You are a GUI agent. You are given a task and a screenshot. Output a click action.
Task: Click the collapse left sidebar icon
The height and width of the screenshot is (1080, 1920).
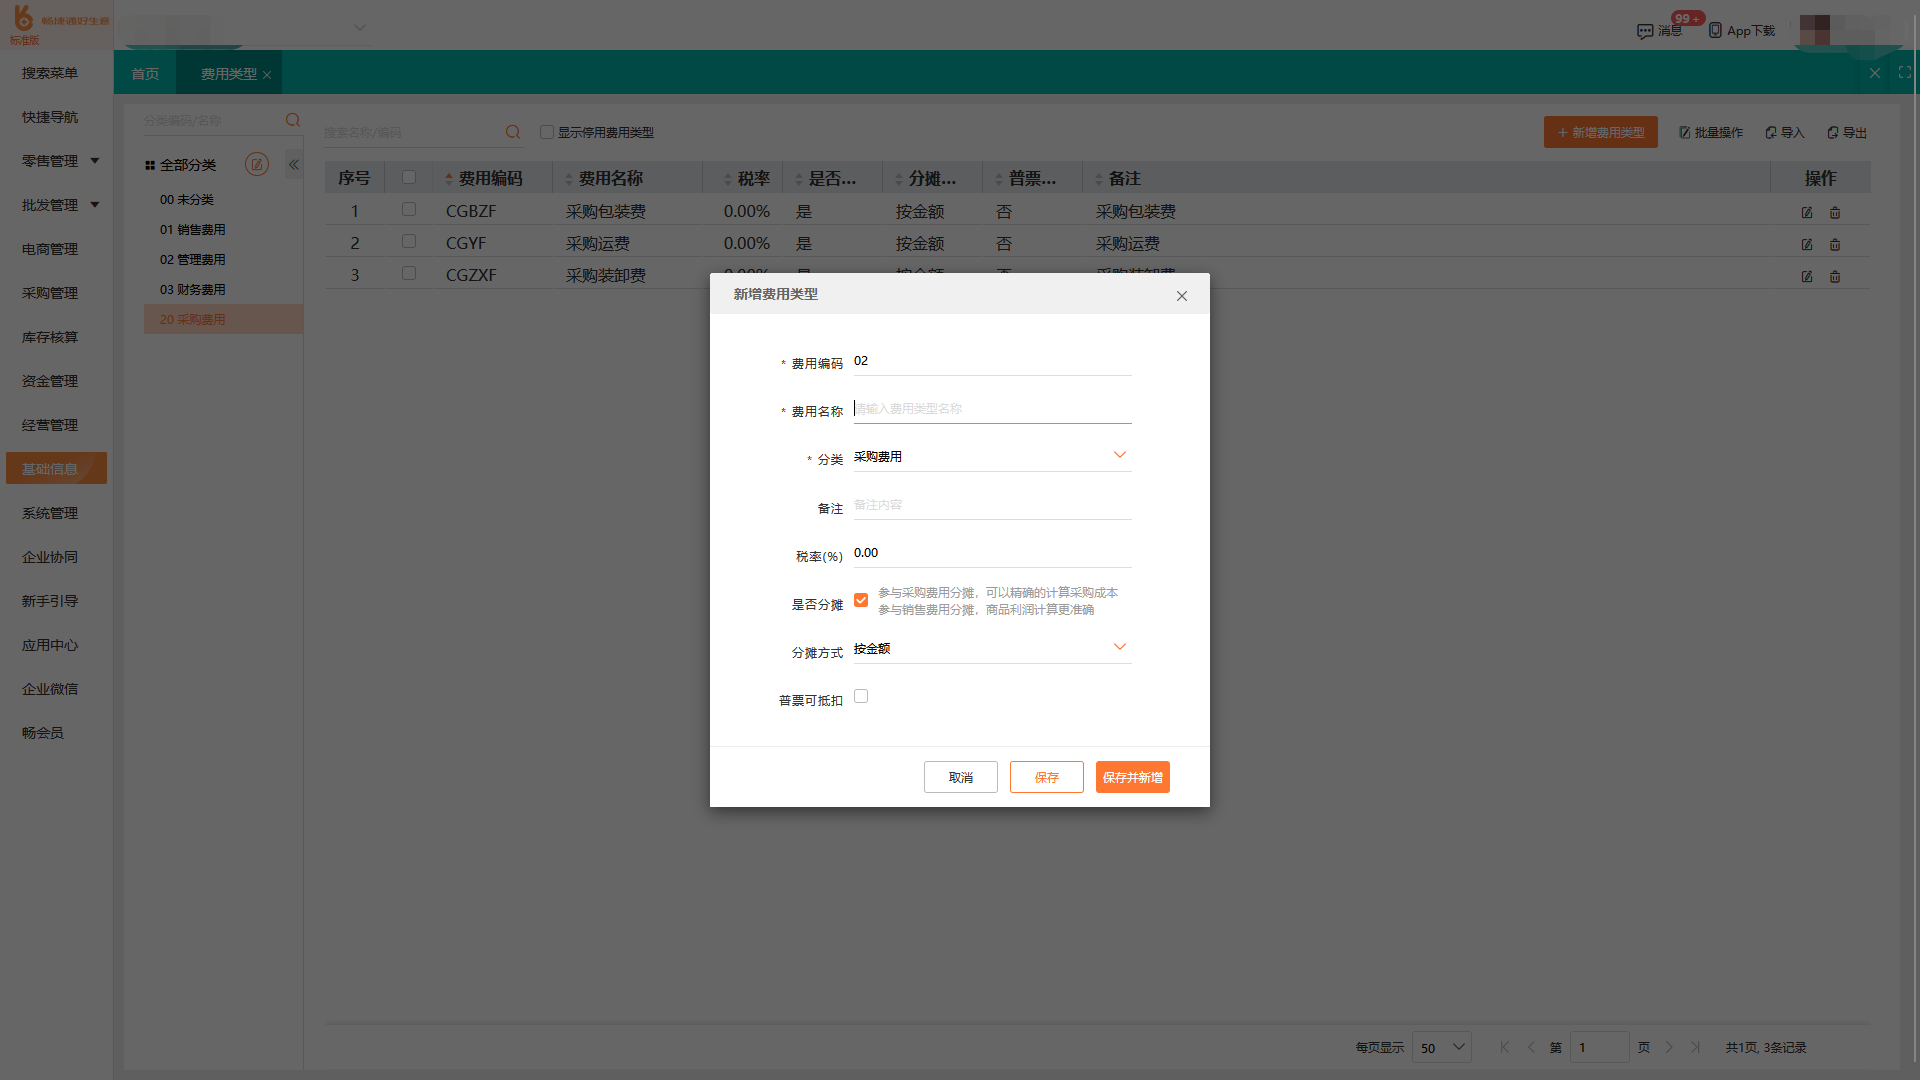pos(294,164)
